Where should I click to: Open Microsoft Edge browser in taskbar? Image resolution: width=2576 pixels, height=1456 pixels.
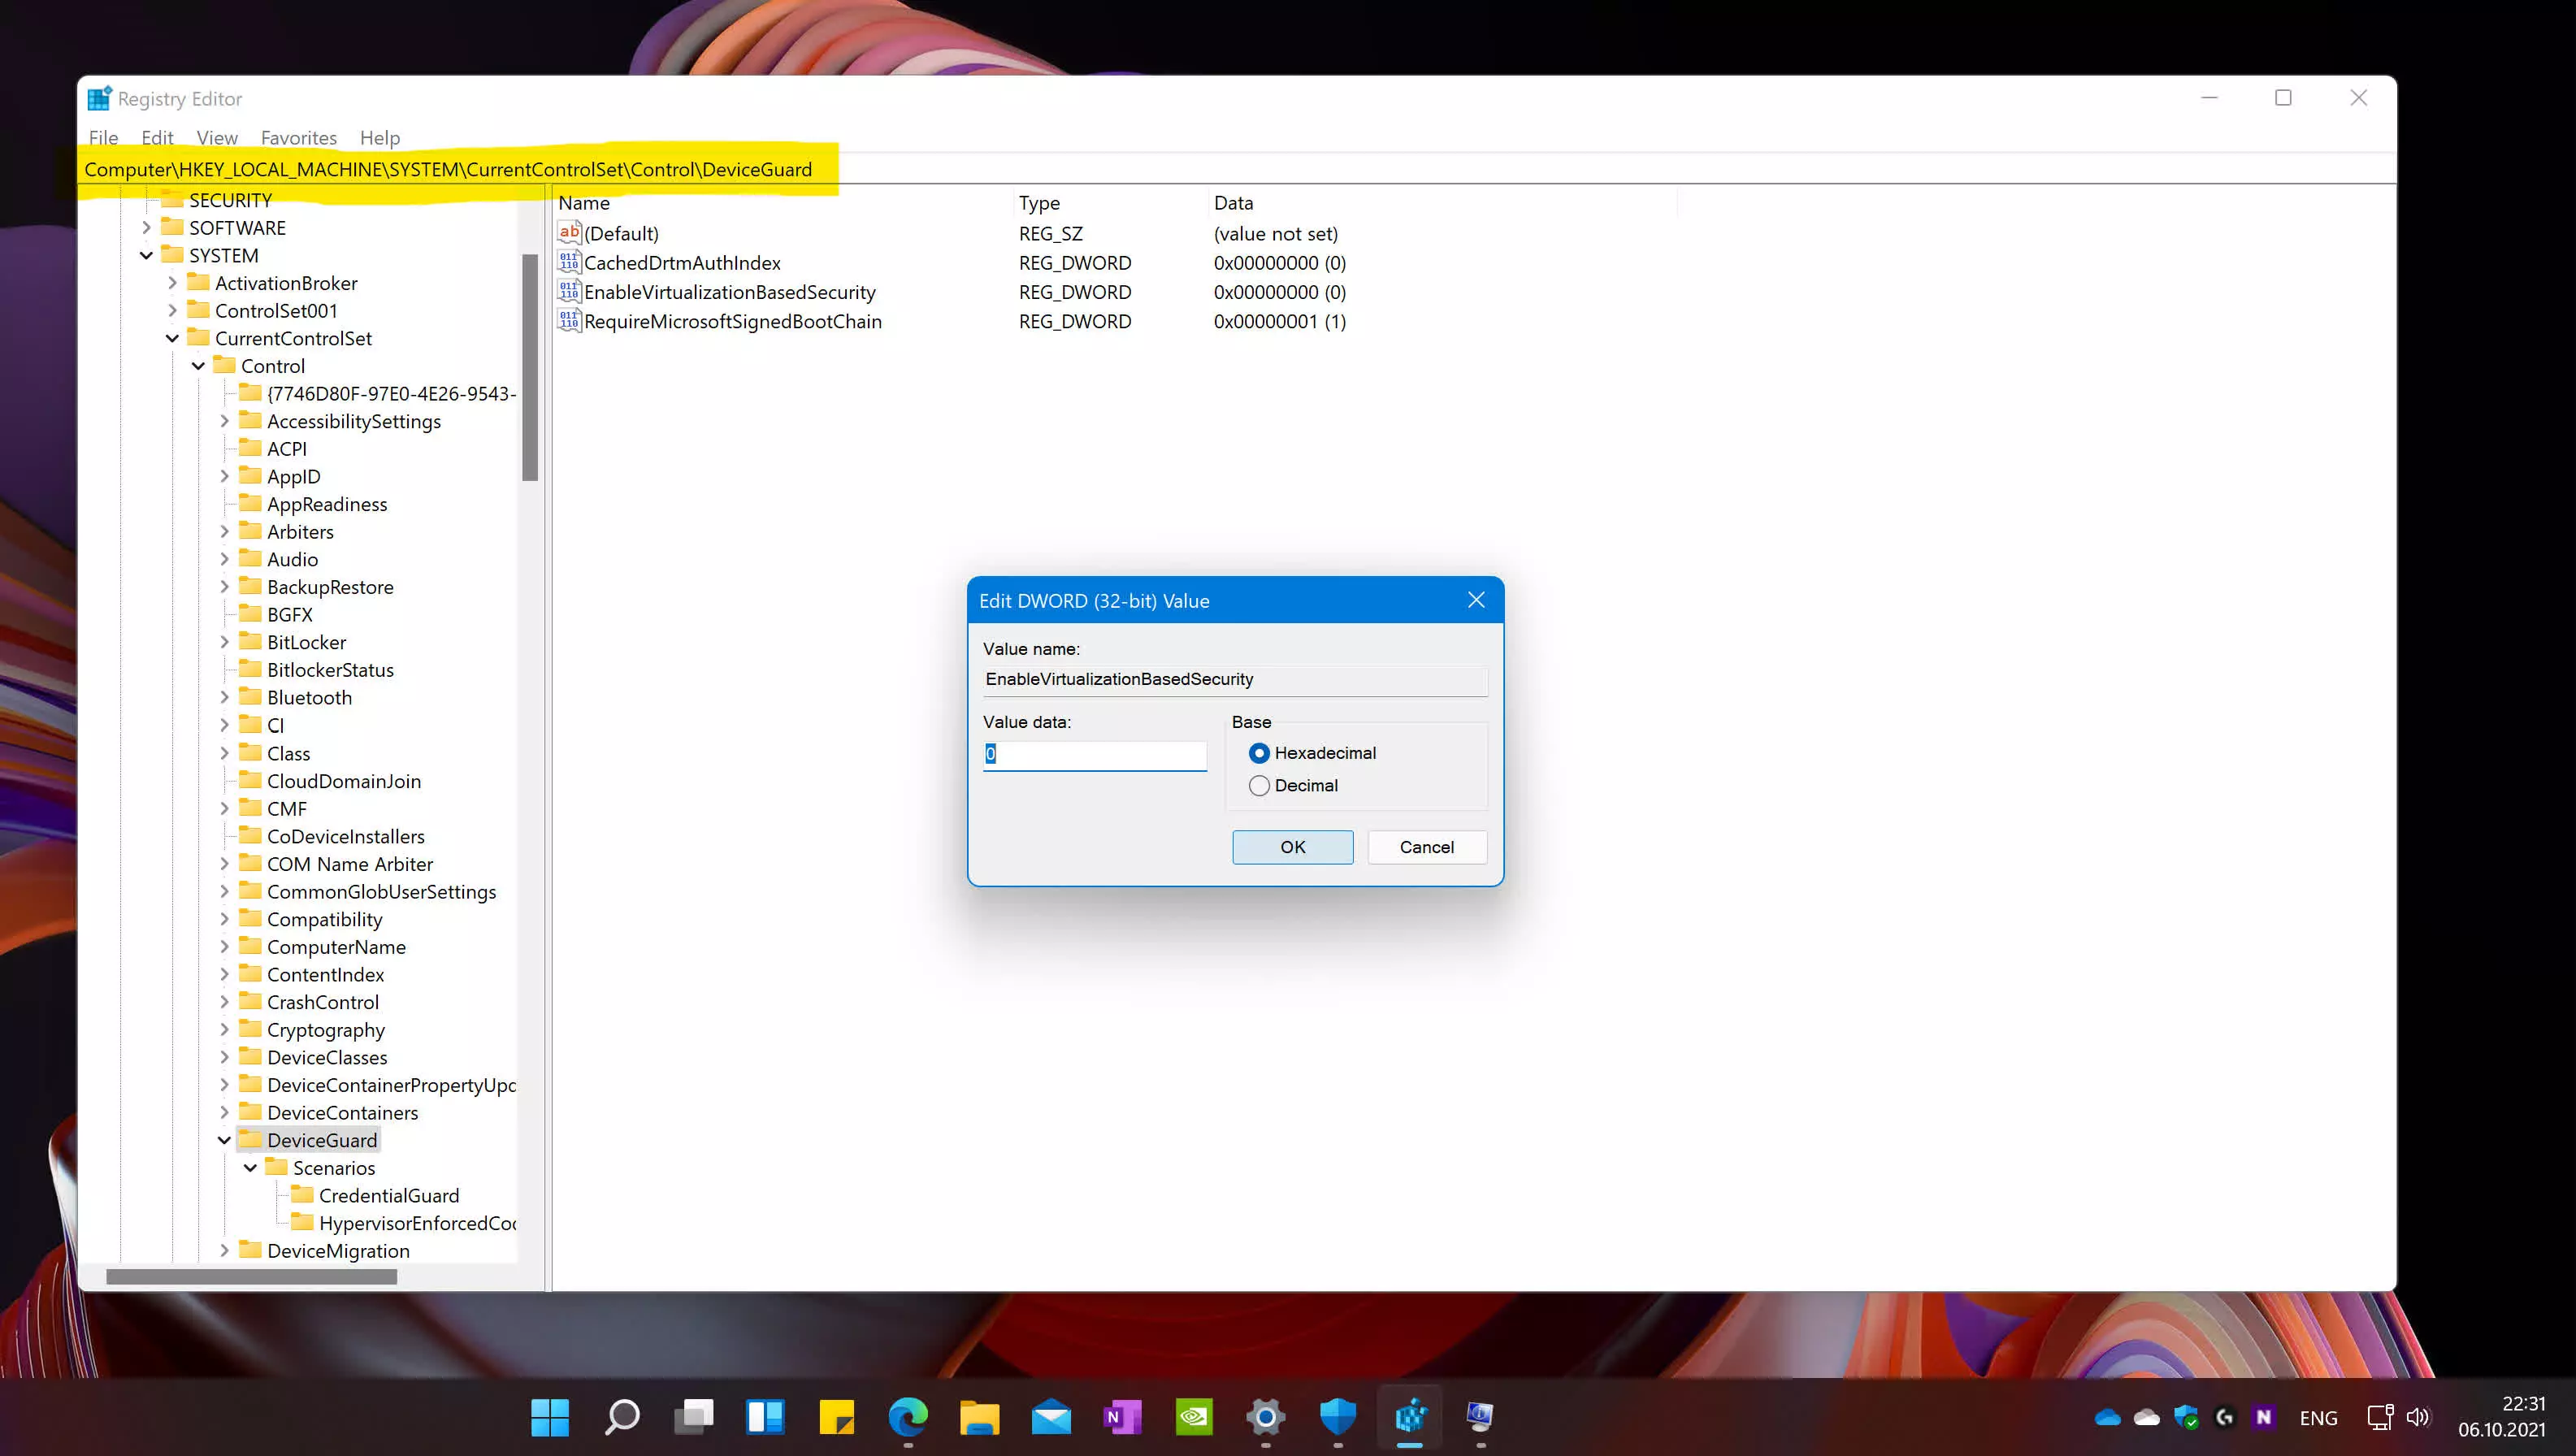point(908,1415)
